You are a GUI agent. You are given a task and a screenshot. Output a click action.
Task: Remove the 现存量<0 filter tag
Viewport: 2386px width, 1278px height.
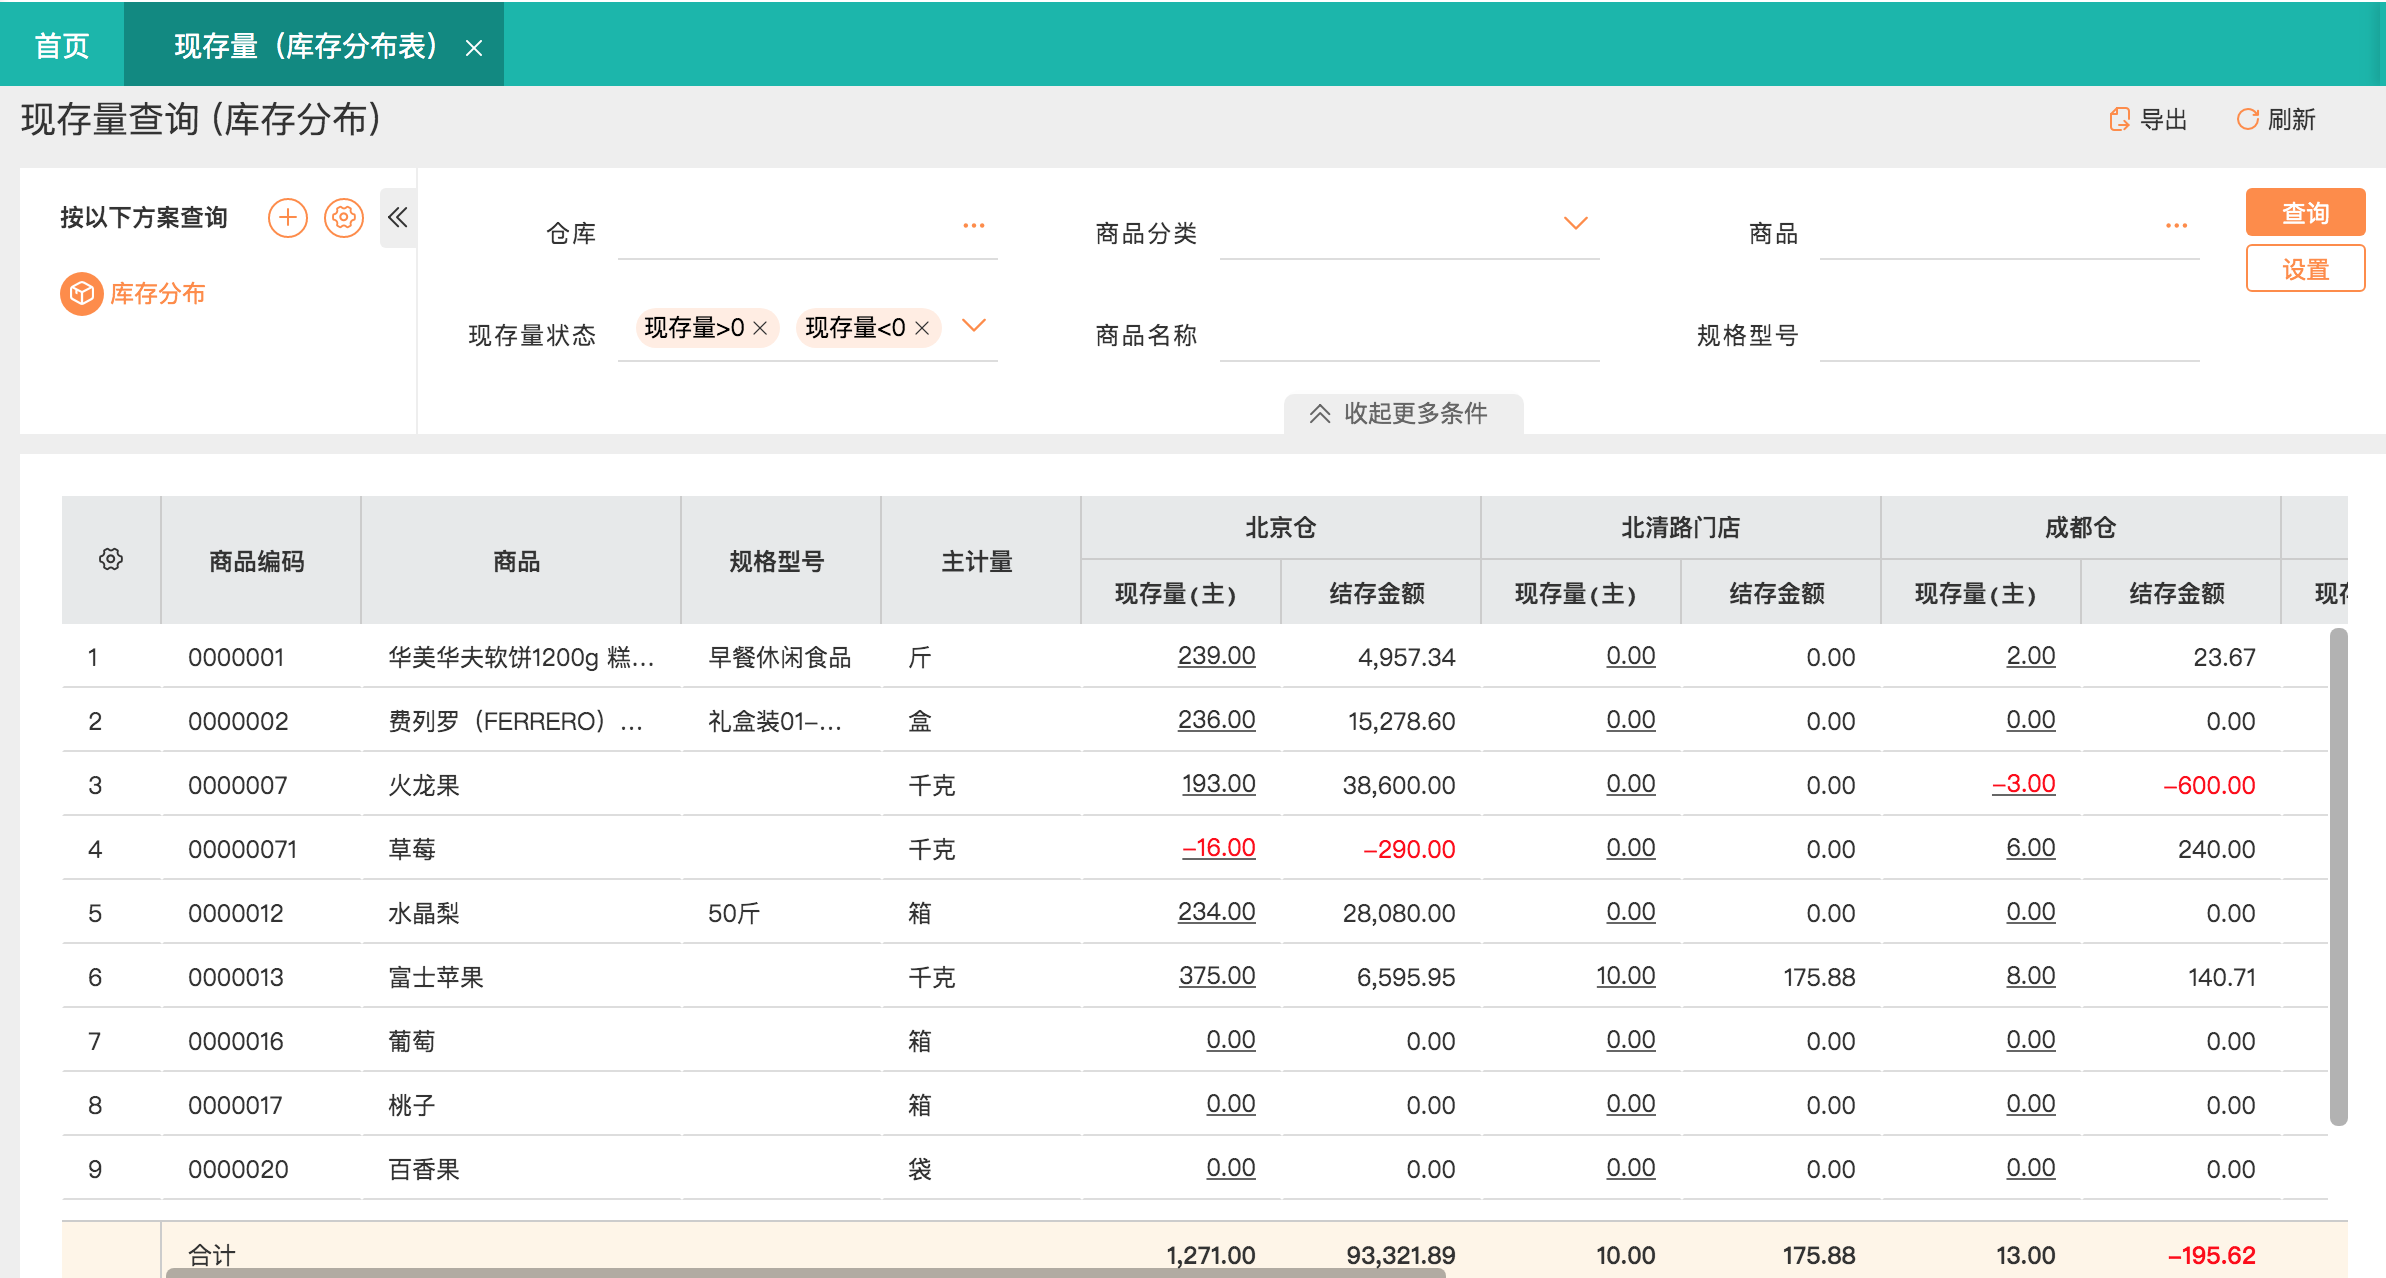coord(918,328)
